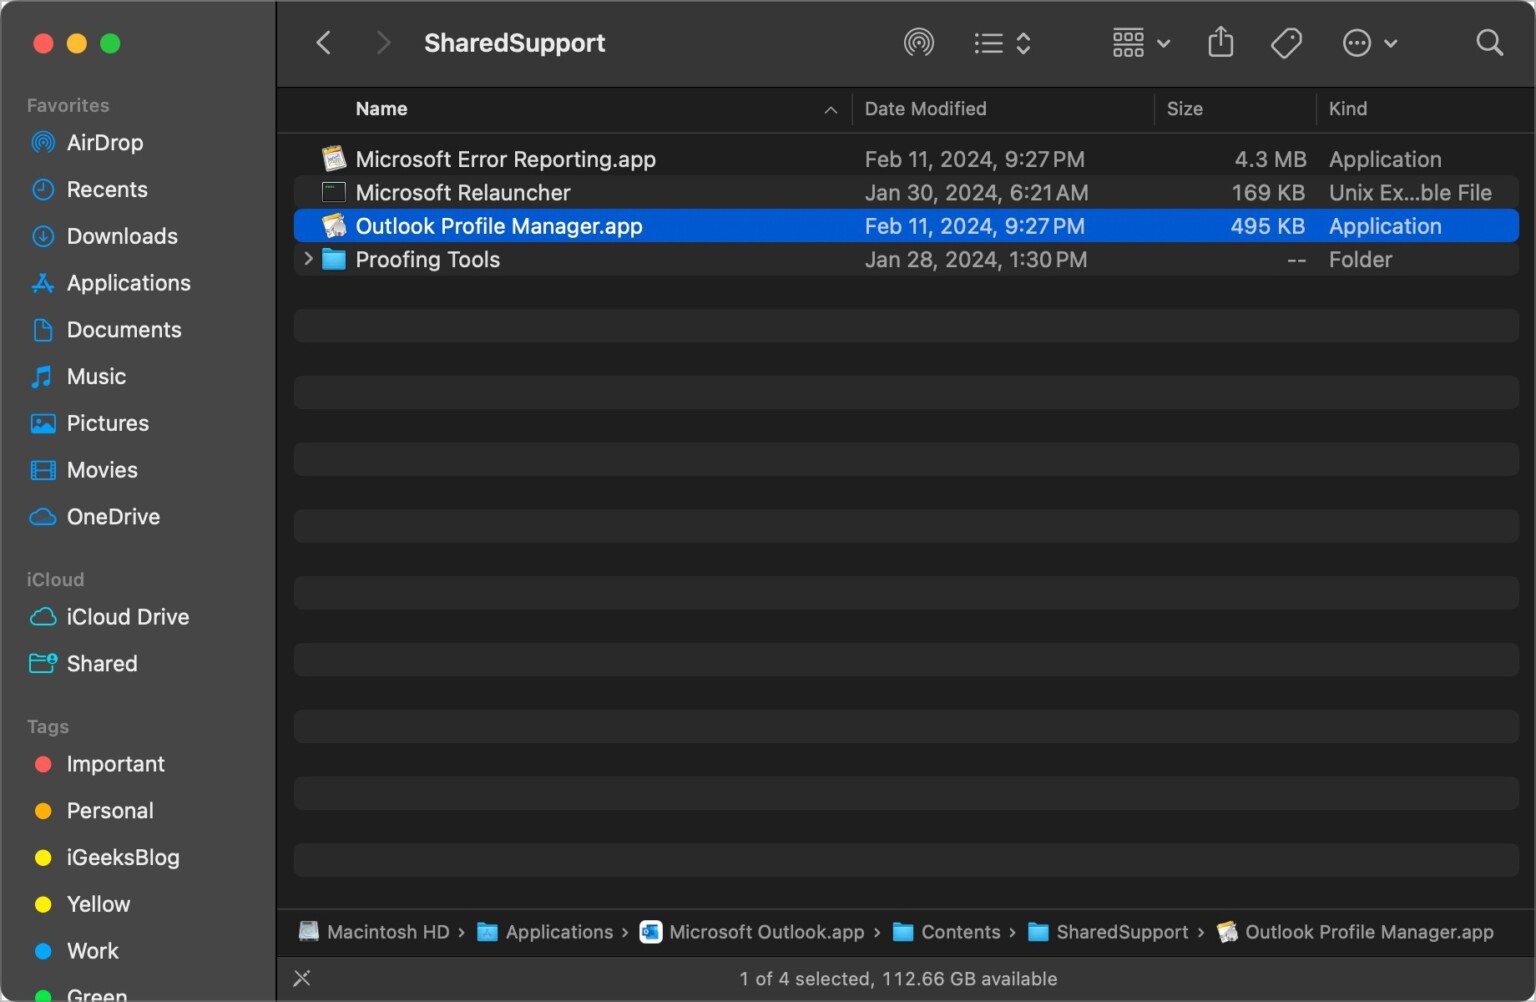Image resolution: width=1536 pixels, height=1002 pixels.
Task: Click the Date Modified column header
Action: pyautogui.click(x=925, y=109)
